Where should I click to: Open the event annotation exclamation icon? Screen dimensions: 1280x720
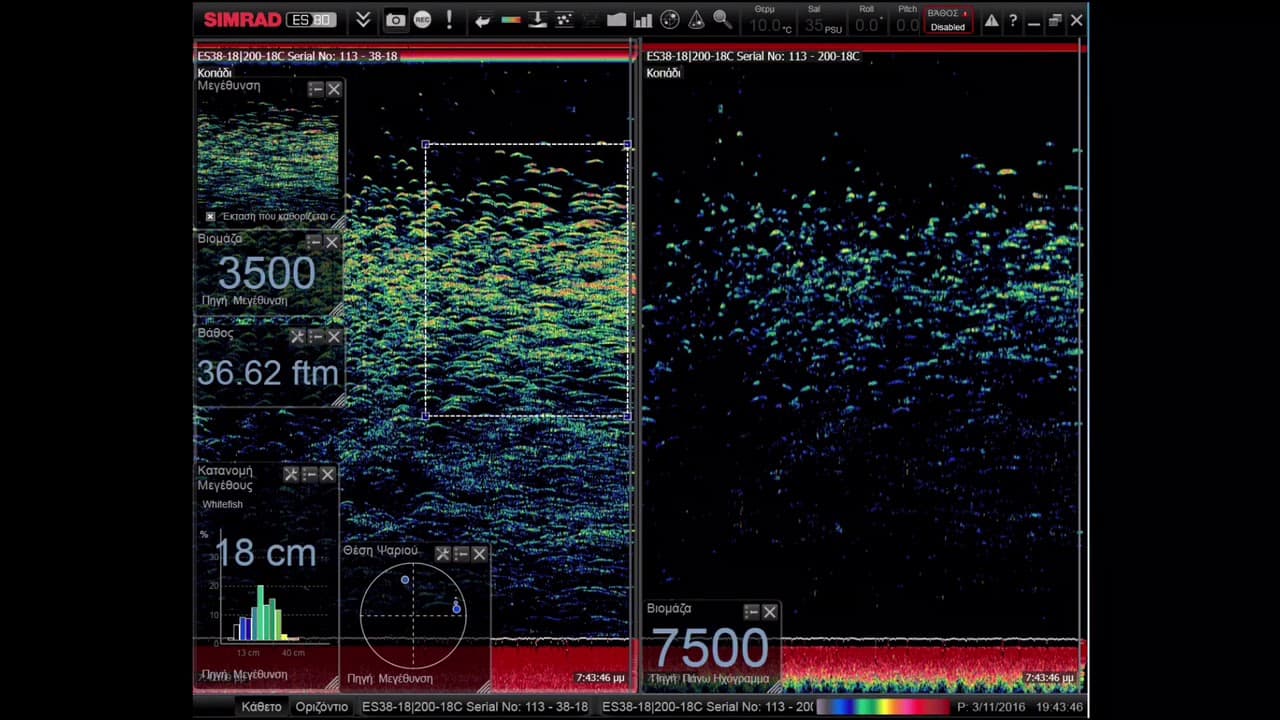tap(450, 19)
